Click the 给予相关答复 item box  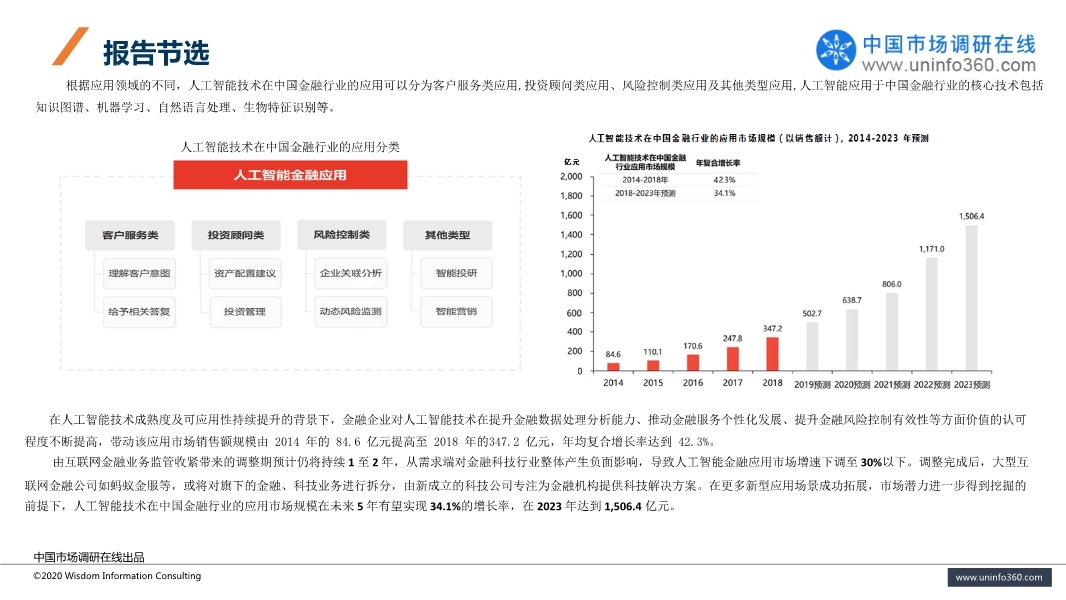point(139,312)
